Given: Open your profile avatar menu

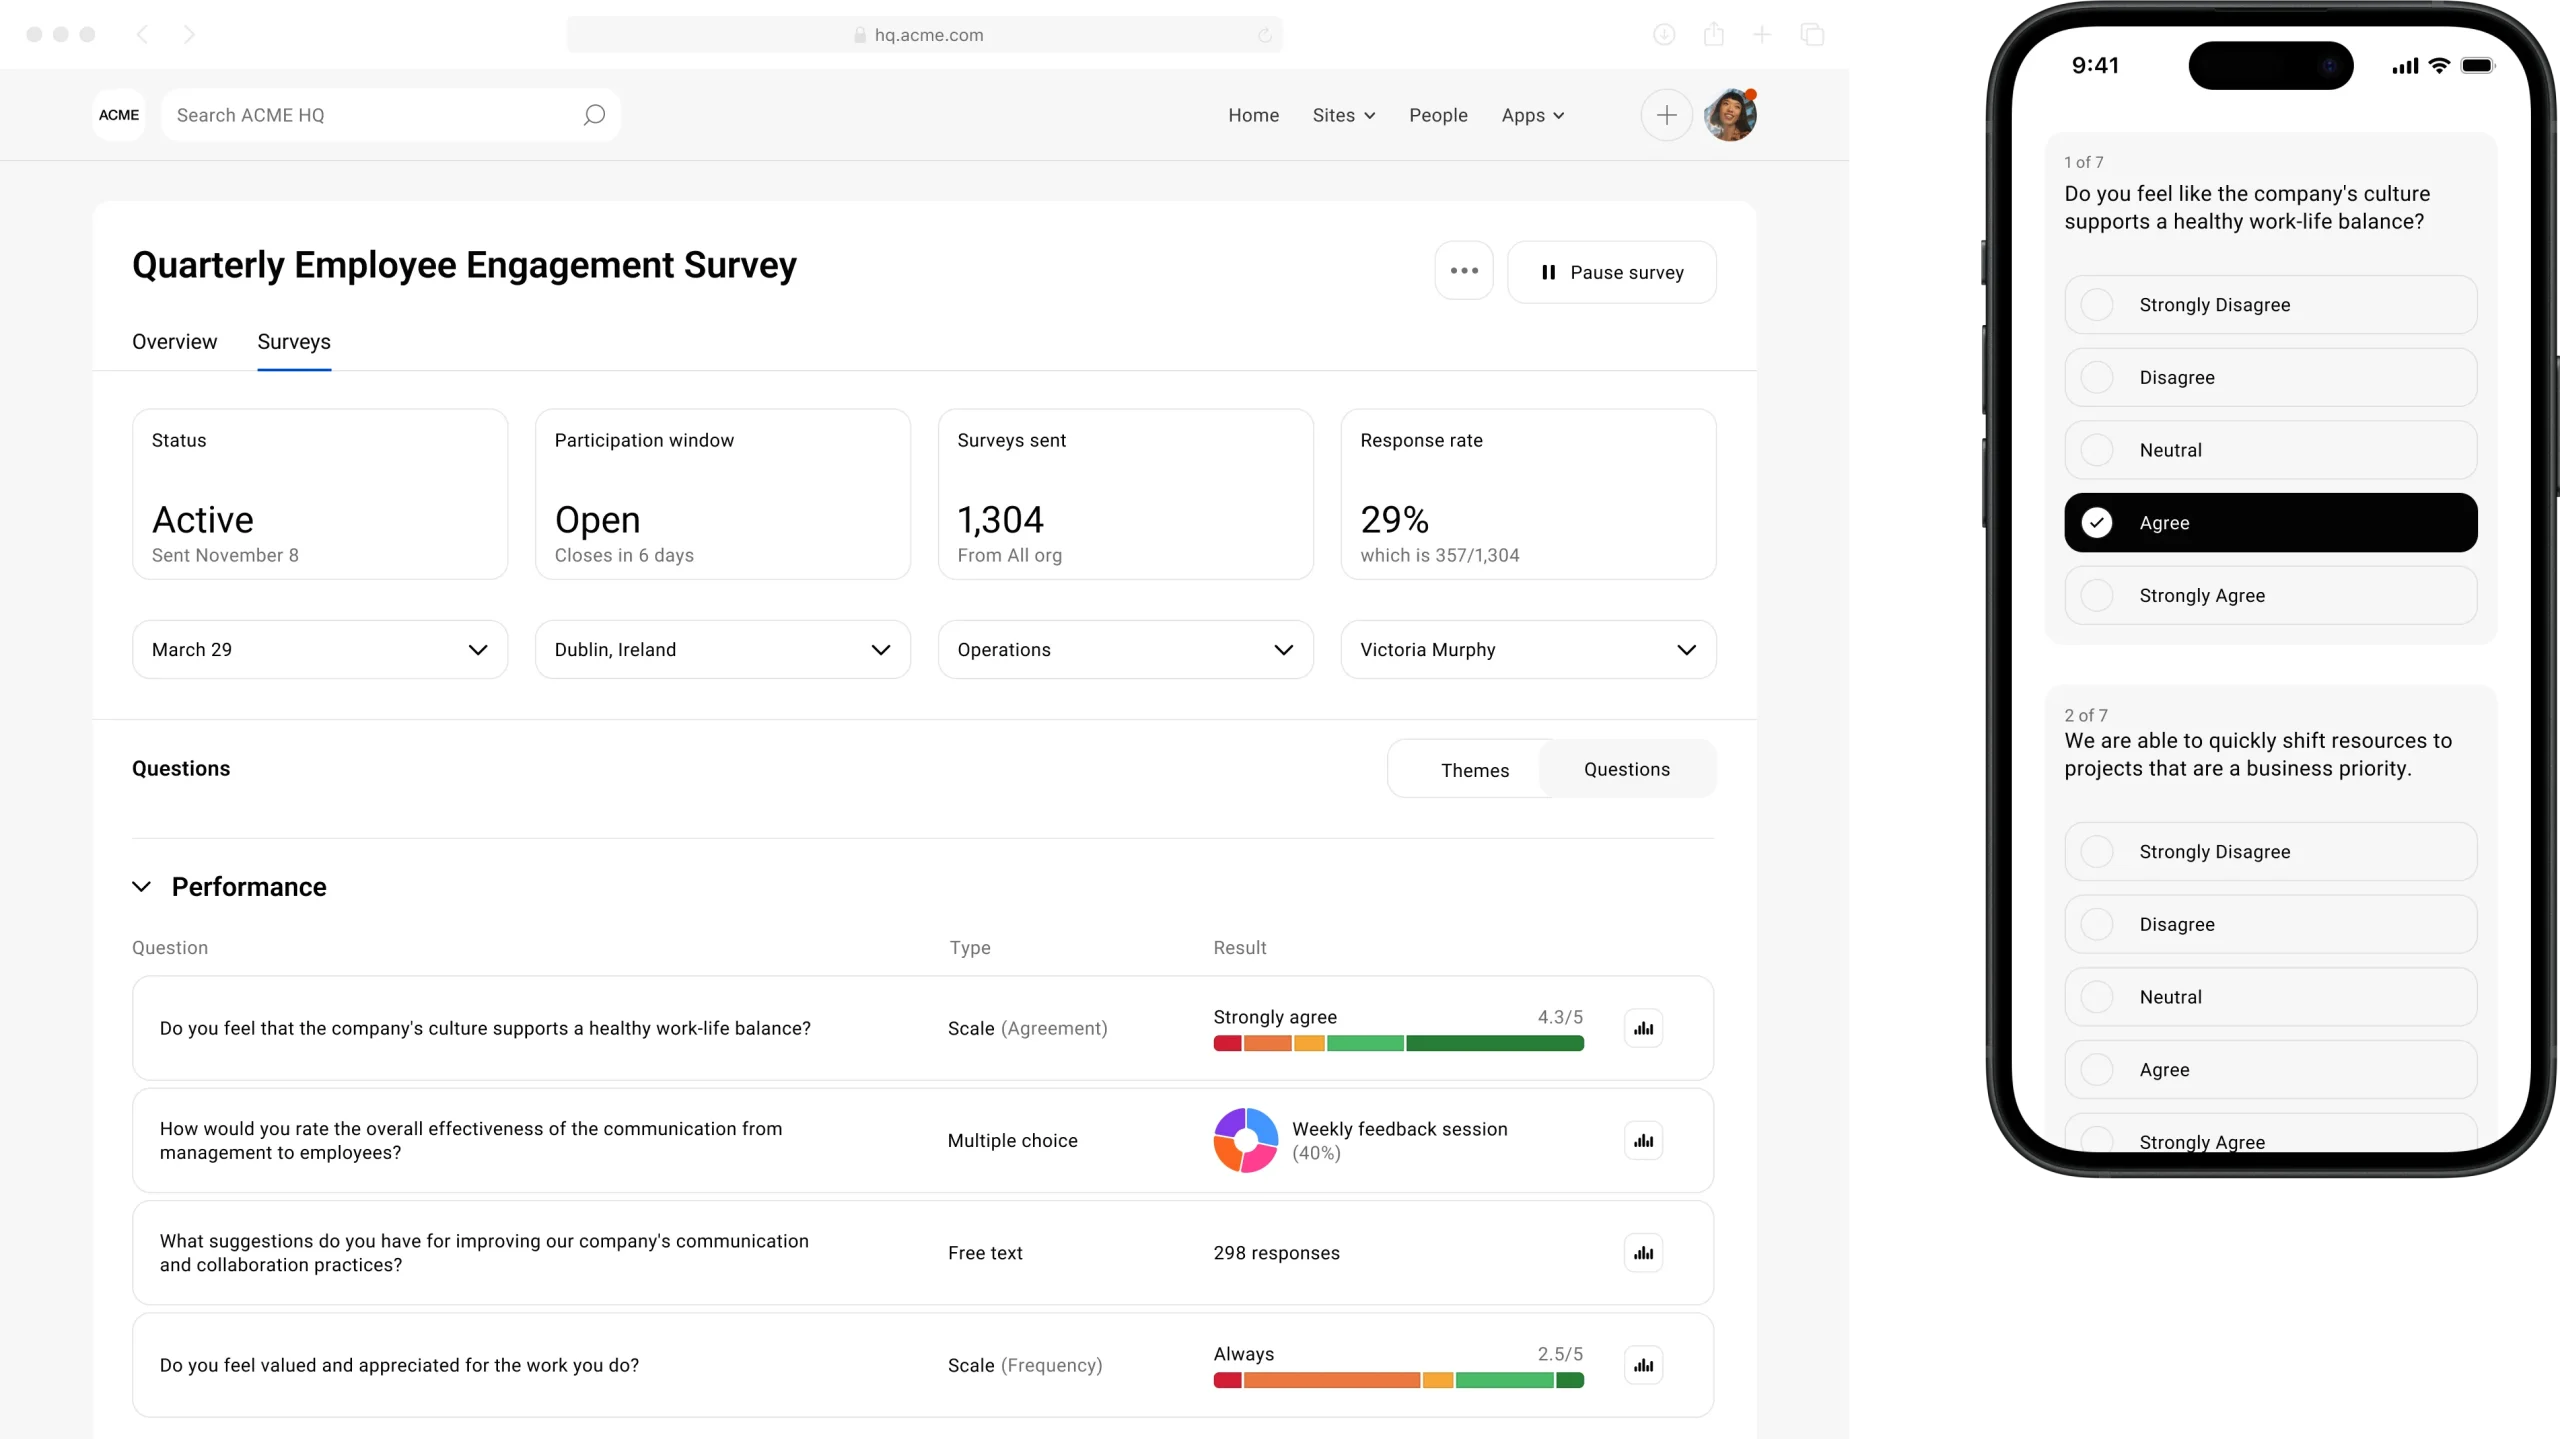Looking at the screenshot, I should (x=1729, y=115).
